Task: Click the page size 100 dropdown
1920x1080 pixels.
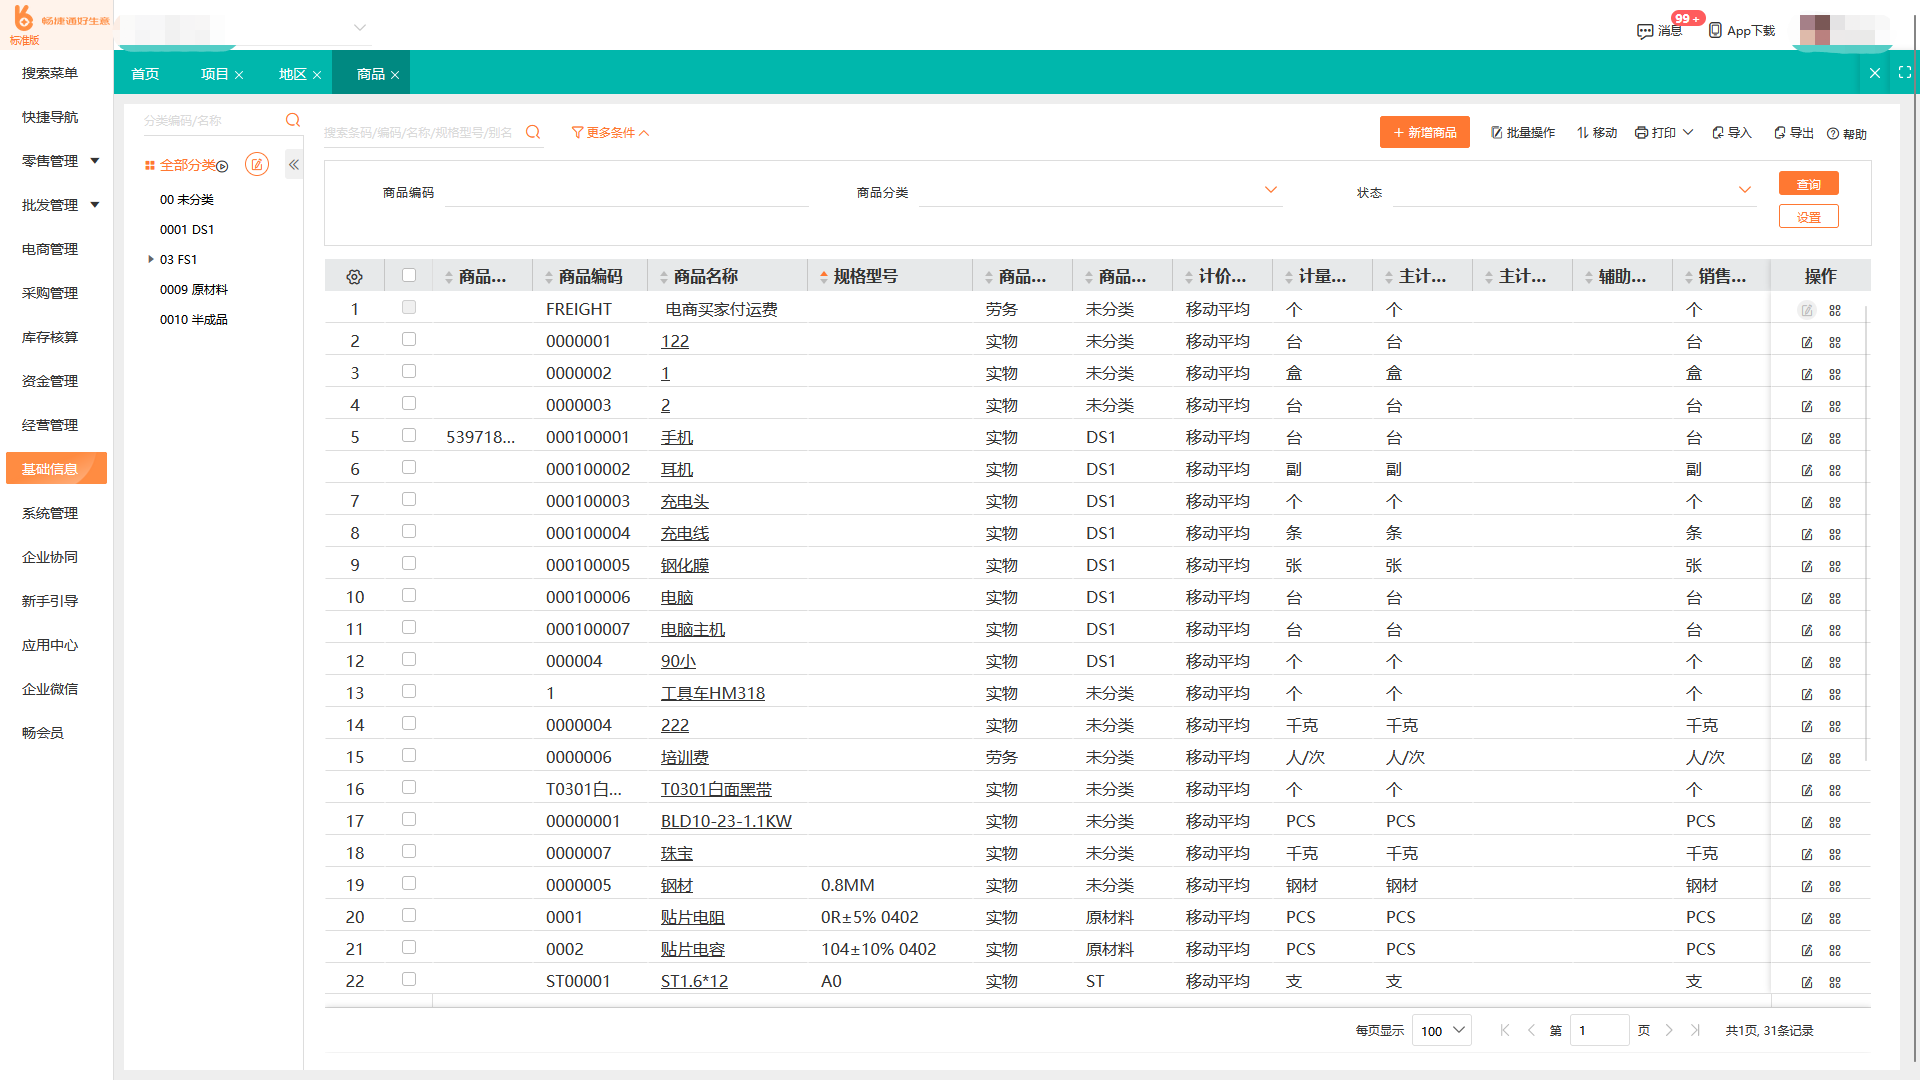Action: [x=1439, y=1029]
